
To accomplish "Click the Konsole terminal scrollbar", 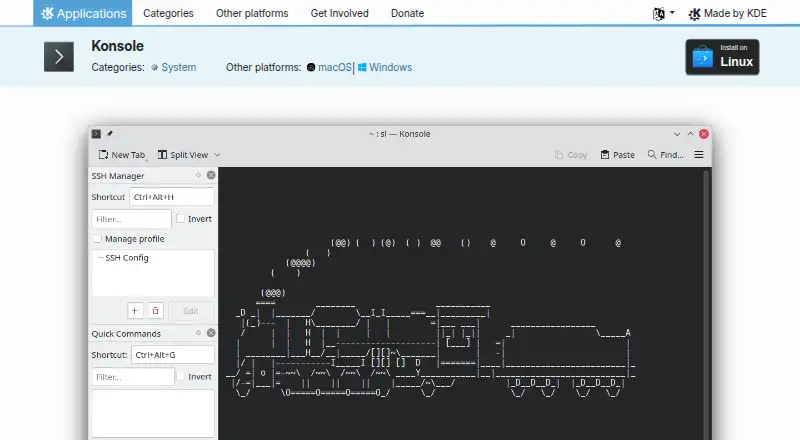I will tap(707, 304).
